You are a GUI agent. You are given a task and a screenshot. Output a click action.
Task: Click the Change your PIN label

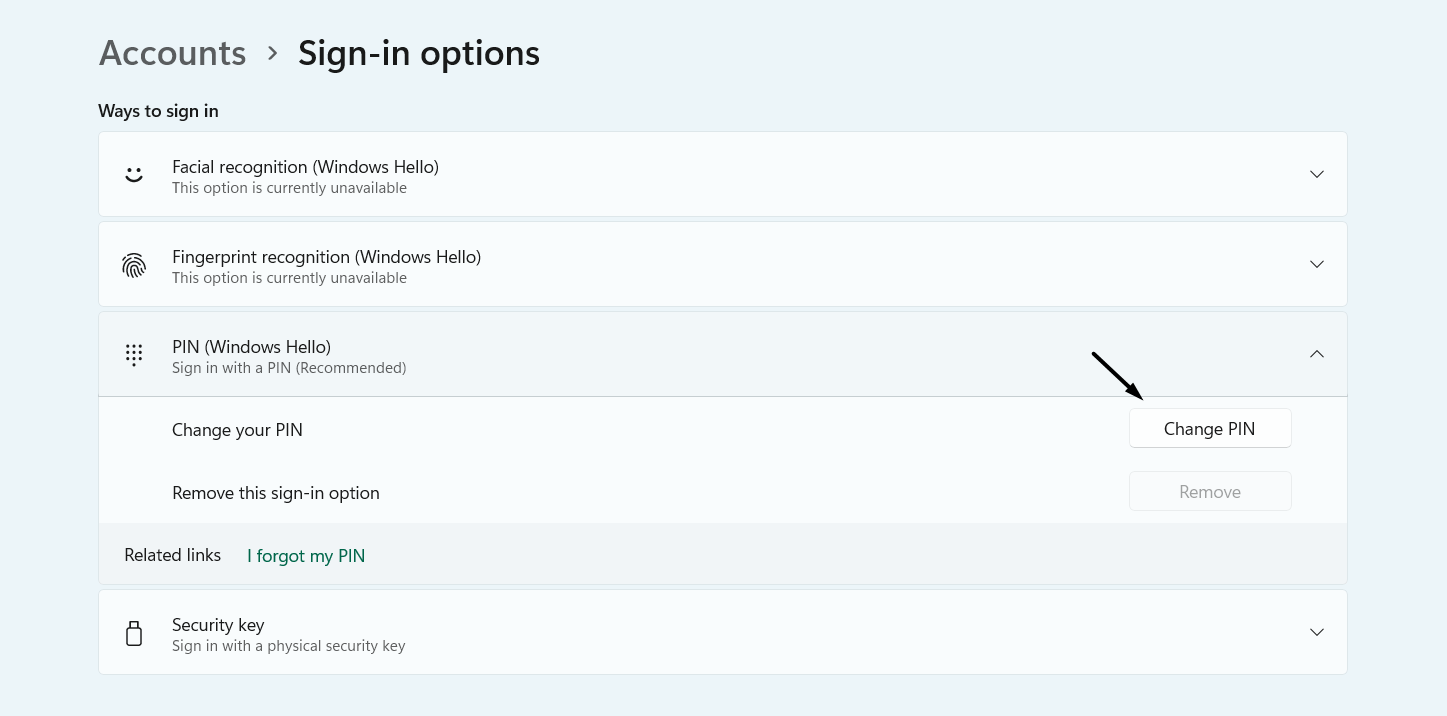[237, 429]
